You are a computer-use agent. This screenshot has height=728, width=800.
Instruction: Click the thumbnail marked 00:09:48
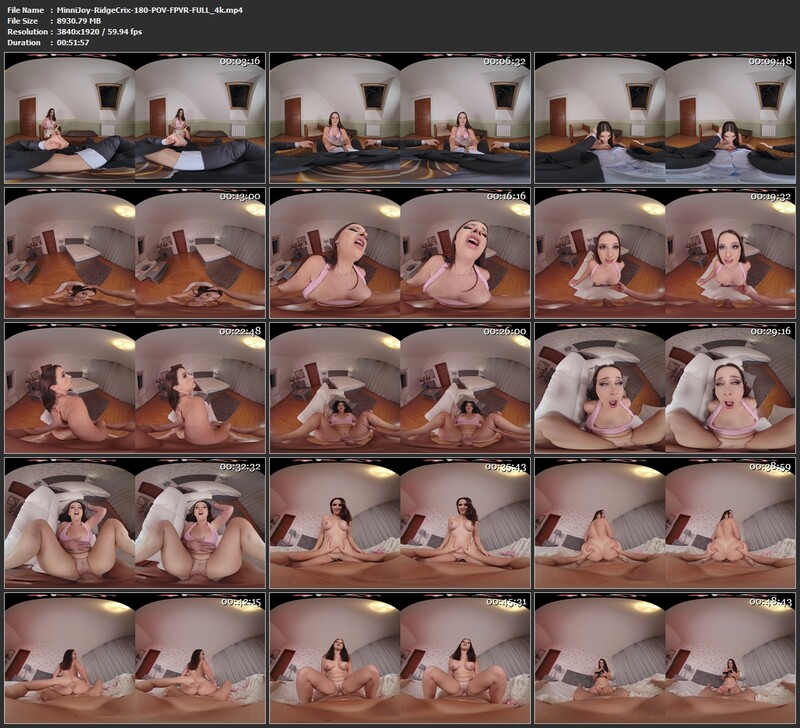pos(665,118)
